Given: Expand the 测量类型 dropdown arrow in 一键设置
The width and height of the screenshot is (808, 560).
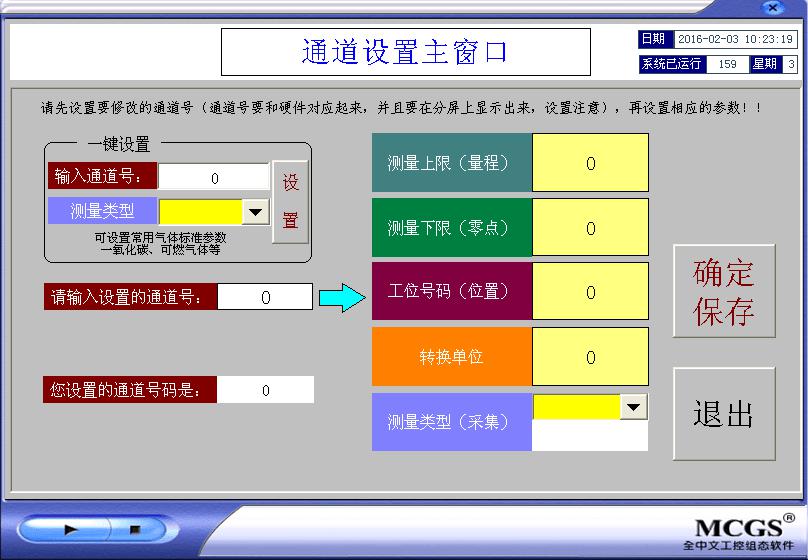Looking at the screenshot, I should 257,211.
